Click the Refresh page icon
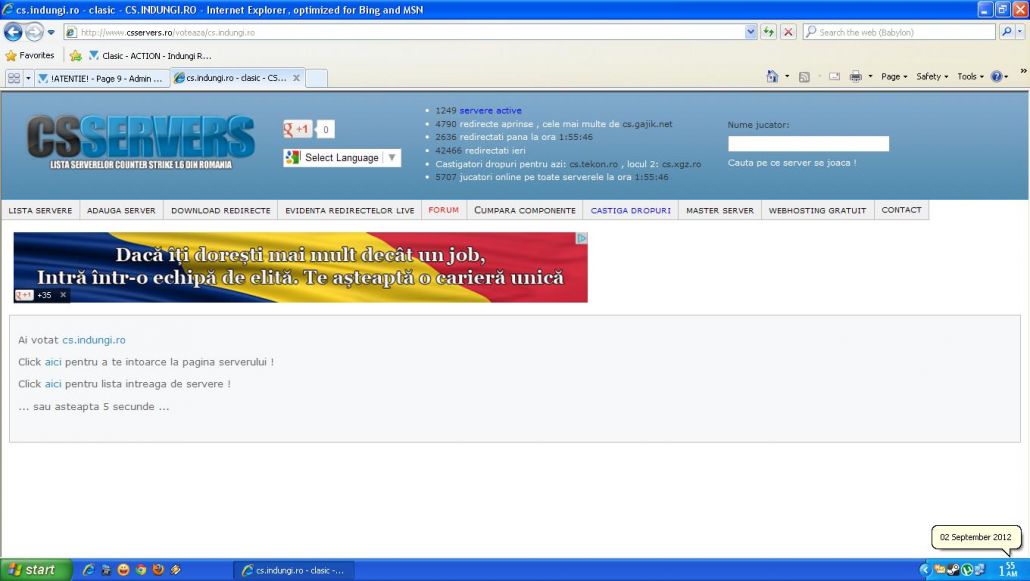Image resolution: width=1030 pixels, height=581 pixels. (768, 32)
